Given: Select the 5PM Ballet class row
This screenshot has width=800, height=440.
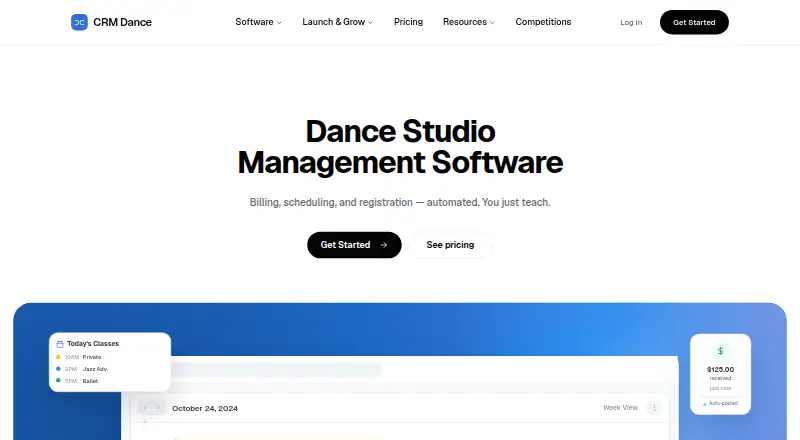Looking at the screenshot, I should (77, 381).
